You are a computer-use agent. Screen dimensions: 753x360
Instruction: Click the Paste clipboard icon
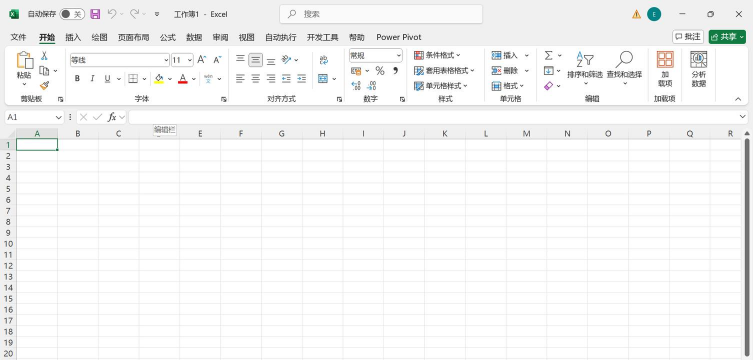click(24, 60)
